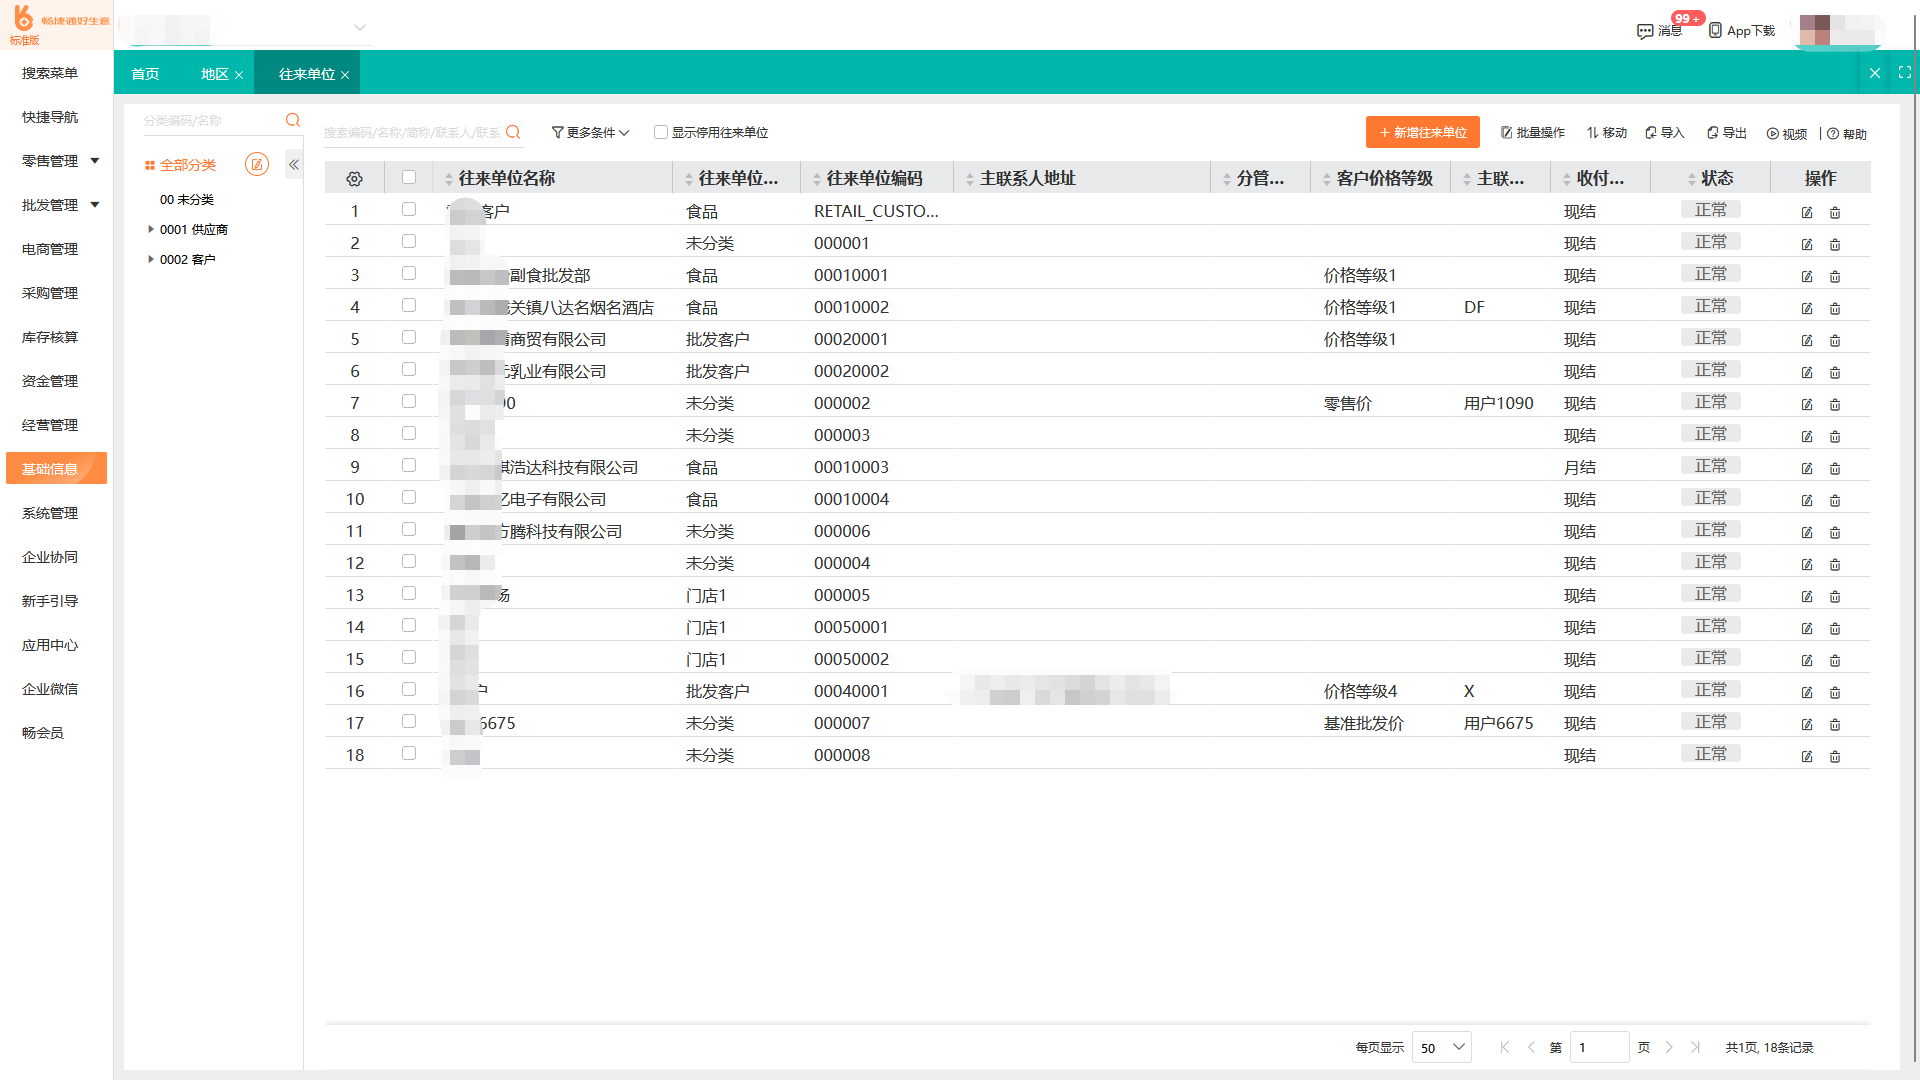Switch to 首页 tab
This screenshot has height=1080, width=1920.
coord(145,74)
